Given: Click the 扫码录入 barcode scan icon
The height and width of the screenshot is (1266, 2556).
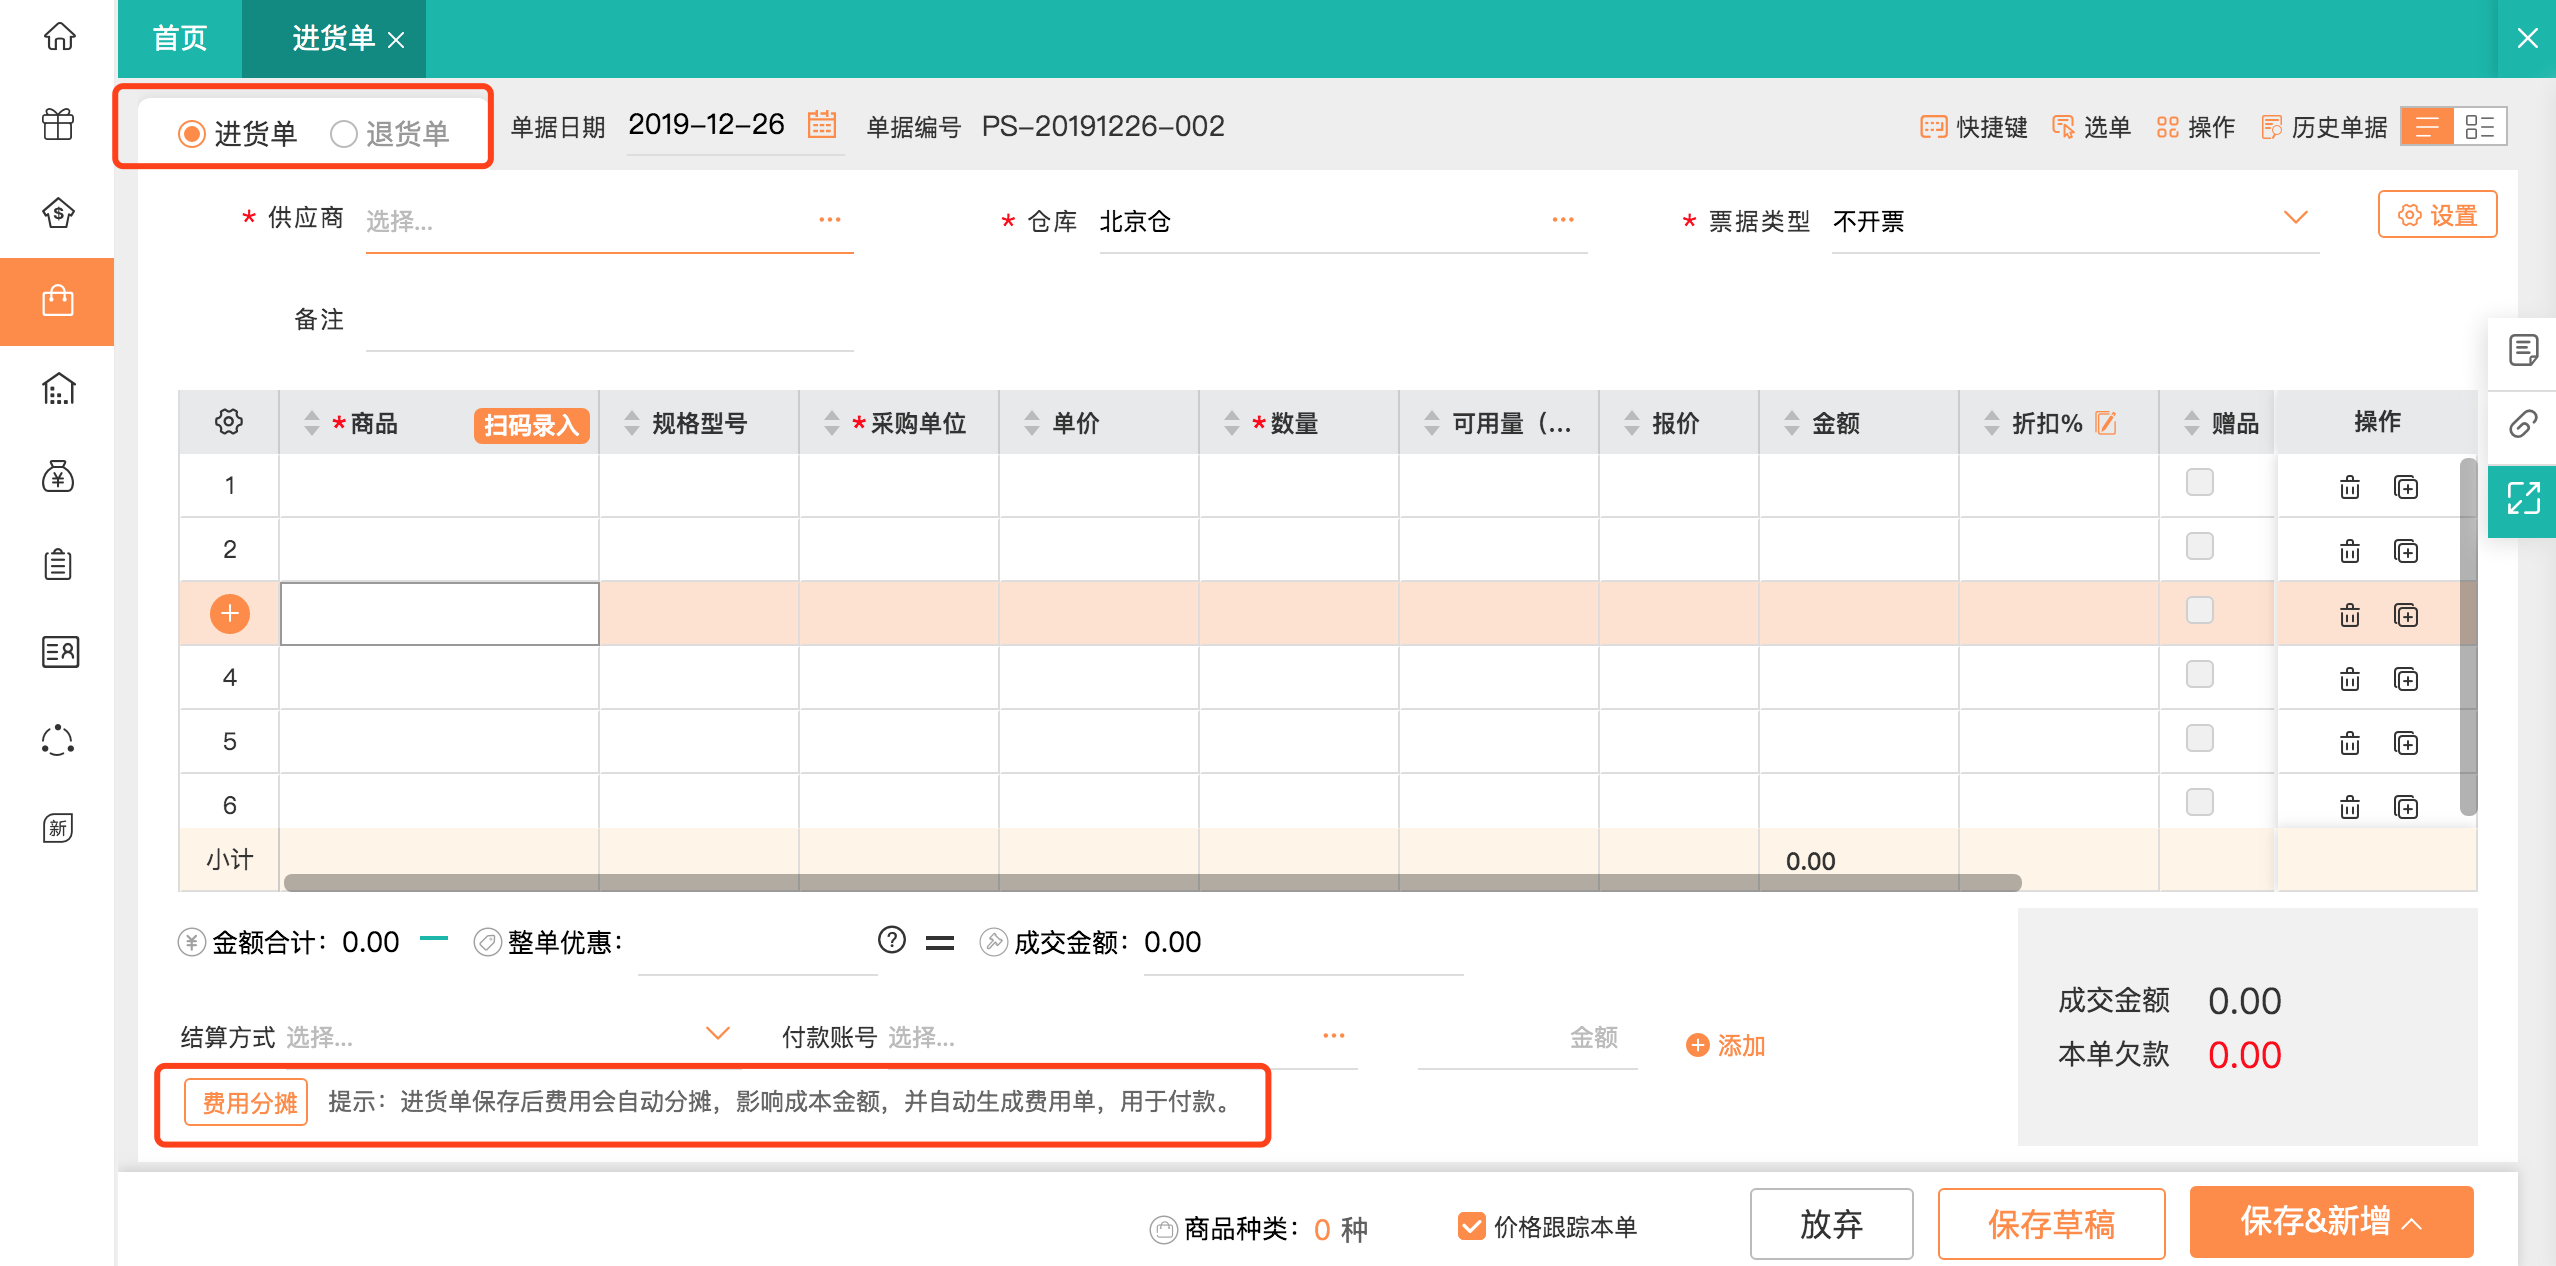Looking at the screenshot, I should tap(525, 424).
